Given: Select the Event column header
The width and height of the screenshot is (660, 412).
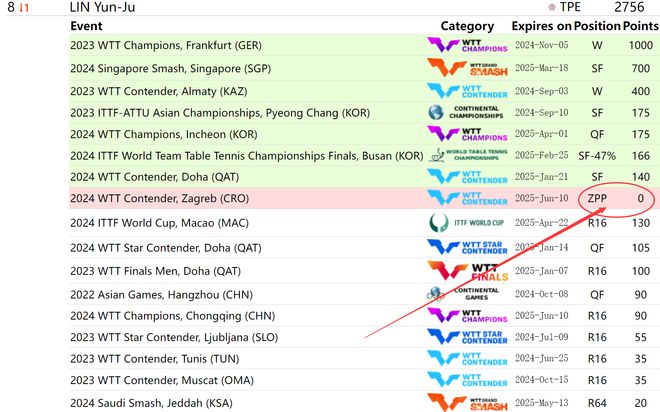Looking at the screenshot, I should (86, 26).
